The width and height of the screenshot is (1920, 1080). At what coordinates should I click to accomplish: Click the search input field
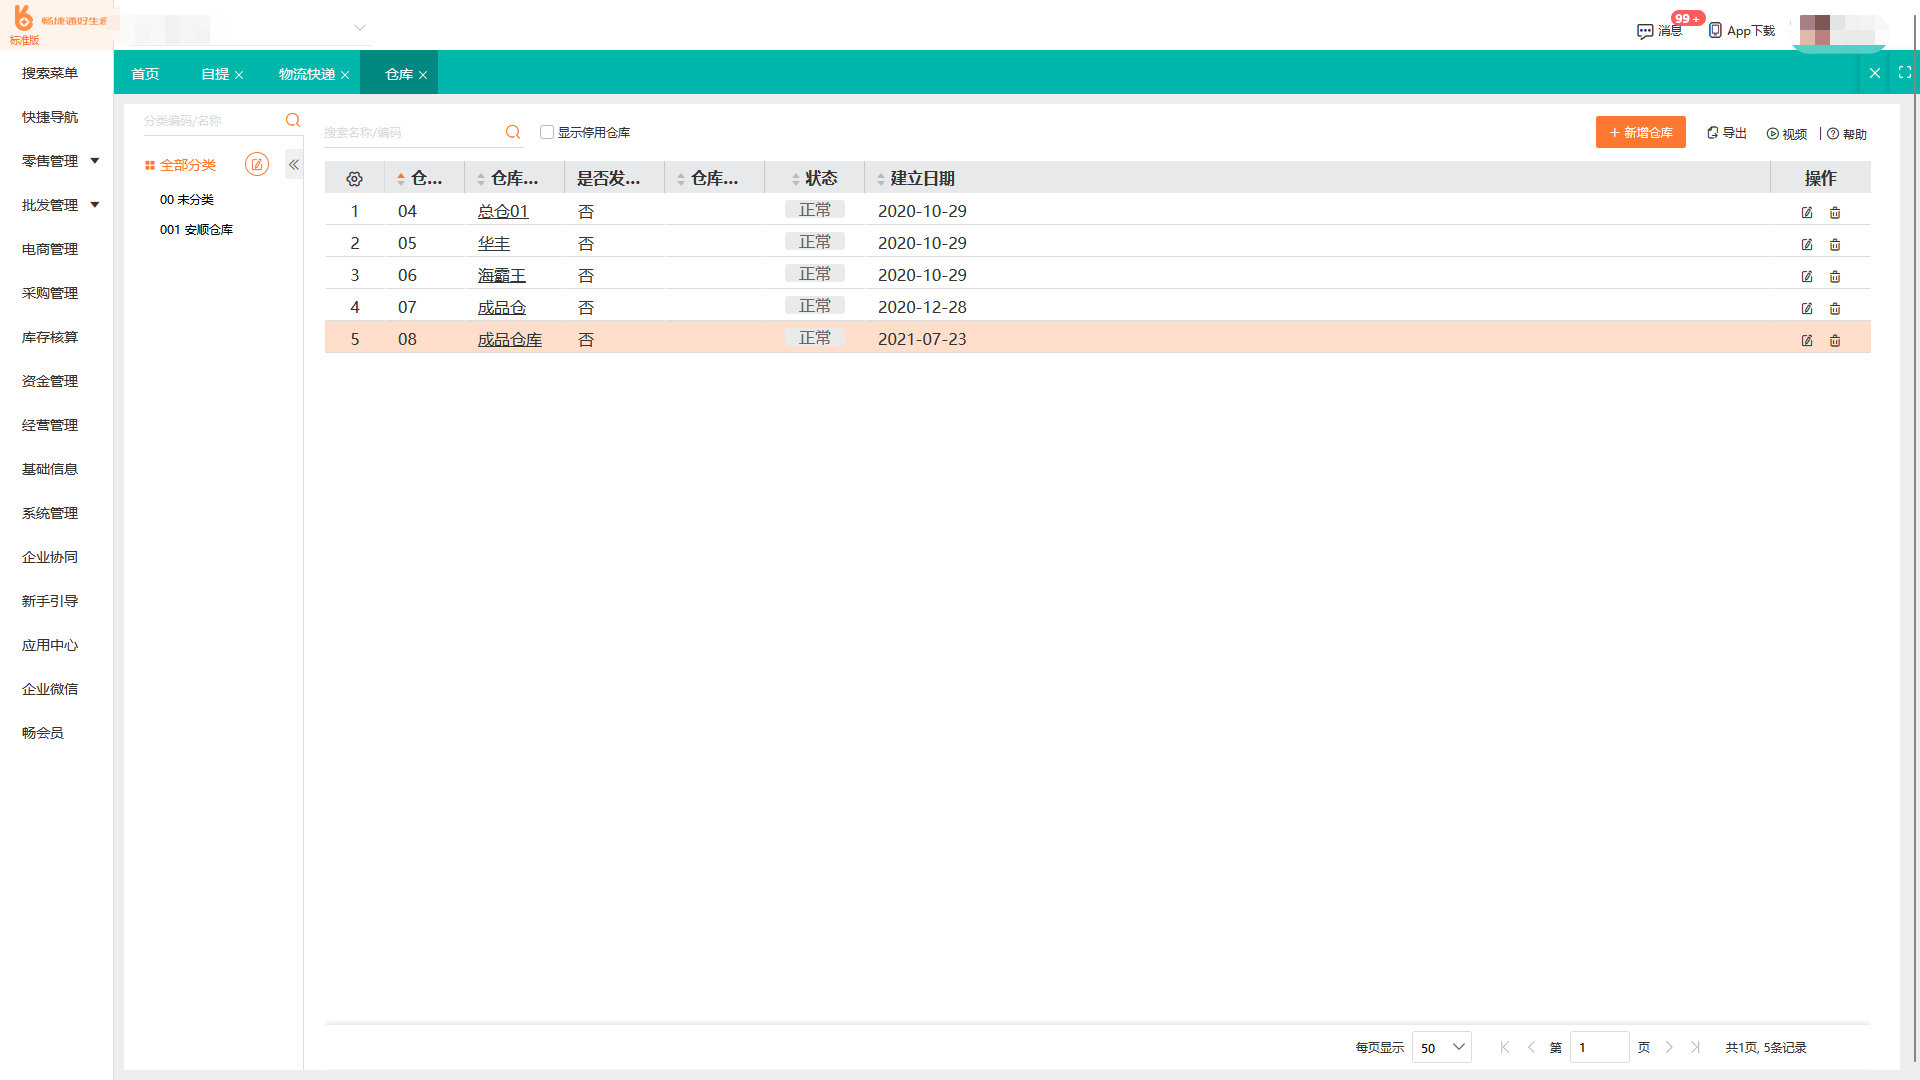[x=409, y=132]
